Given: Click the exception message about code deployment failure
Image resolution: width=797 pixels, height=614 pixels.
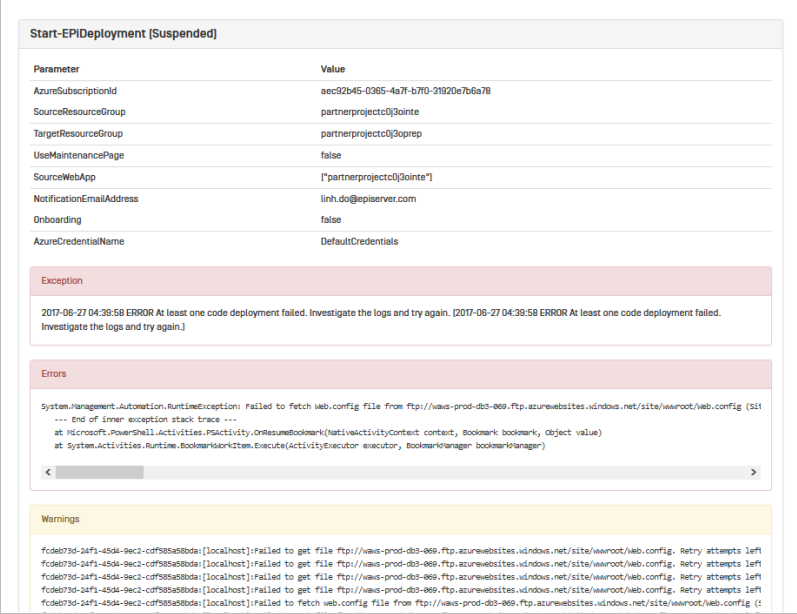Looking at the screenshot, I should click(380, 319).
